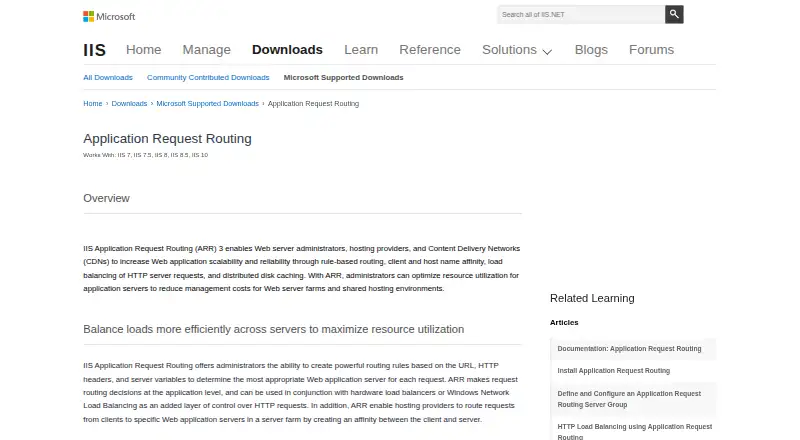This screenshot has width=800, height=440.
Task: Open the Downloads navigation item
Action: point(287,50)
